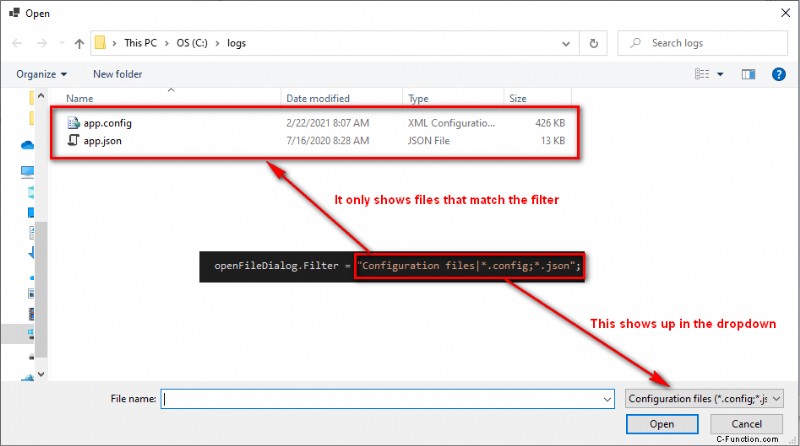This screenshot has height=446, width=800.
Task: Click the New folder button
Action: 117,74
